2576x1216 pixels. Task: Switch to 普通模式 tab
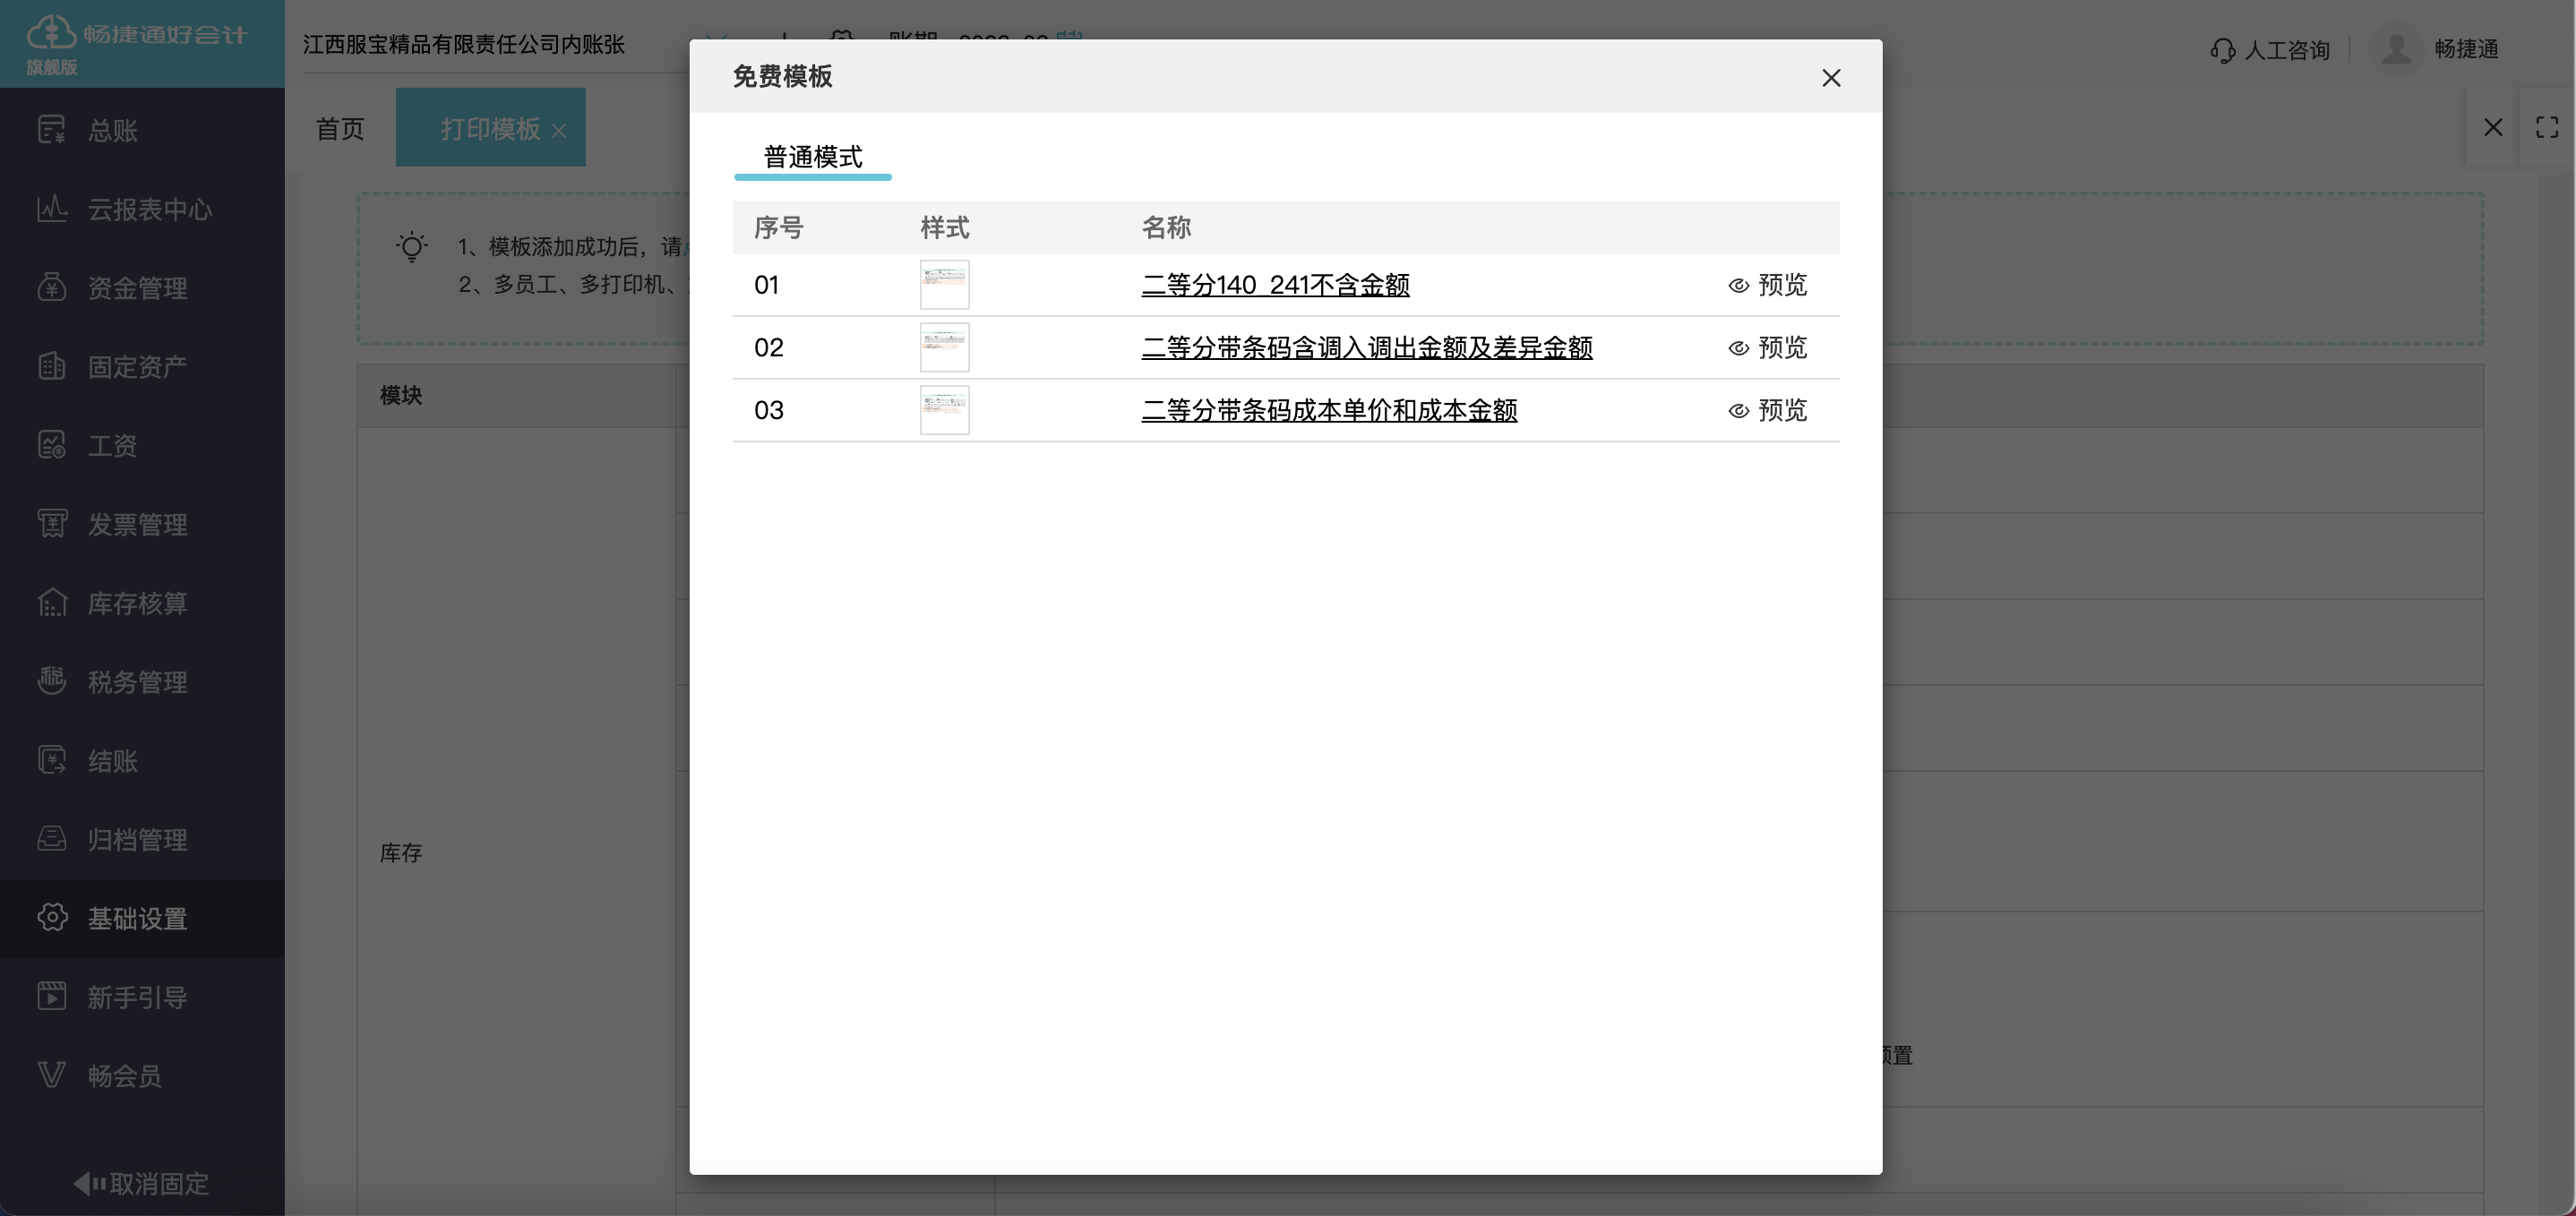click(x=811, y=155)
